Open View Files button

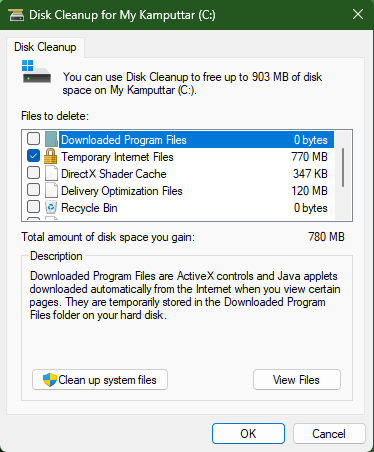[297, 380]
